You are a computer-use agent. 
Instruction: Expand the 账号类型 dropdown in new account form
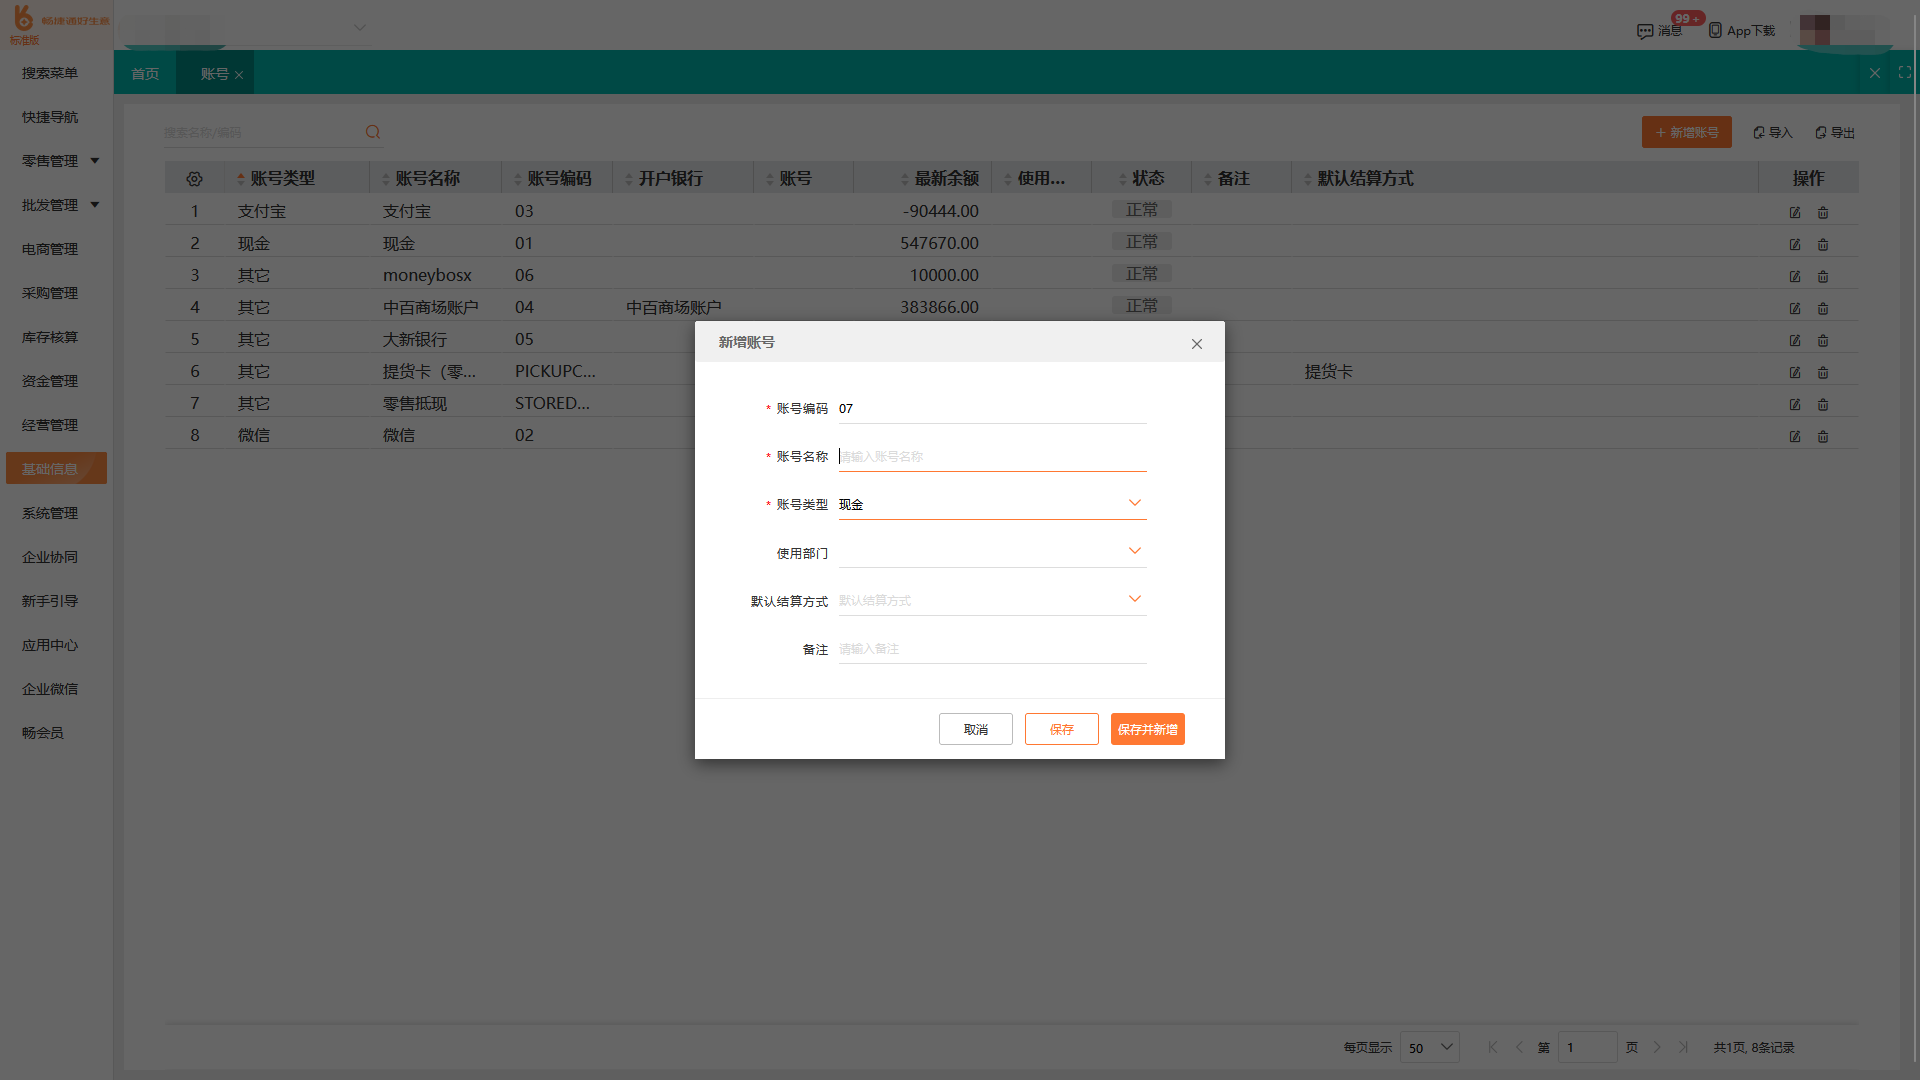pos(1134,504)
